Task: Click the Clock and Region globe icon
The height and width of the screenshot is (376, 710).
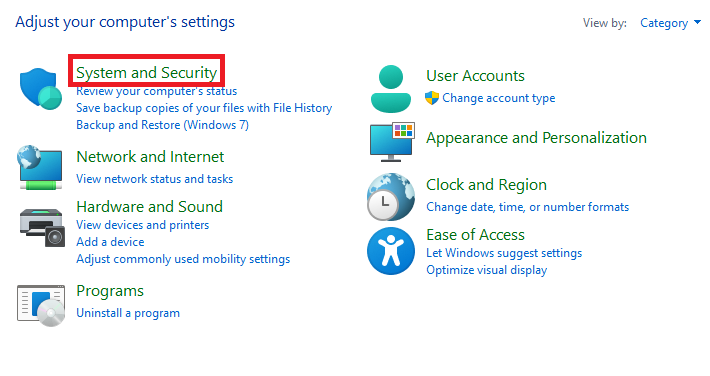Action: (x=391, y=197)
